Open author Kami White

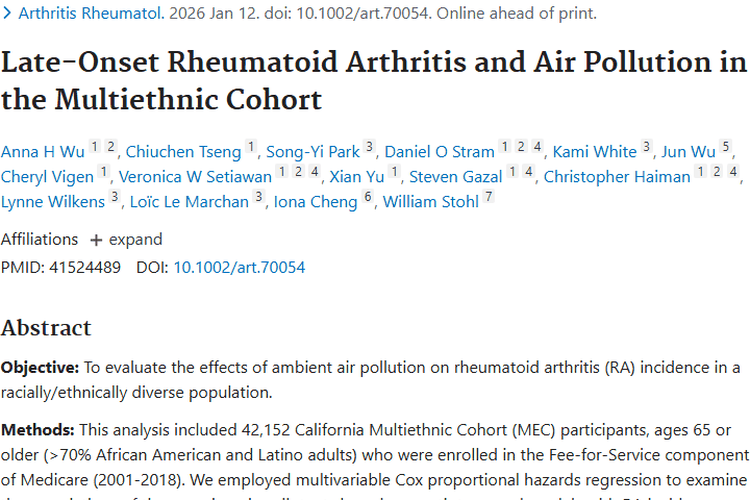tap(595, 152)
